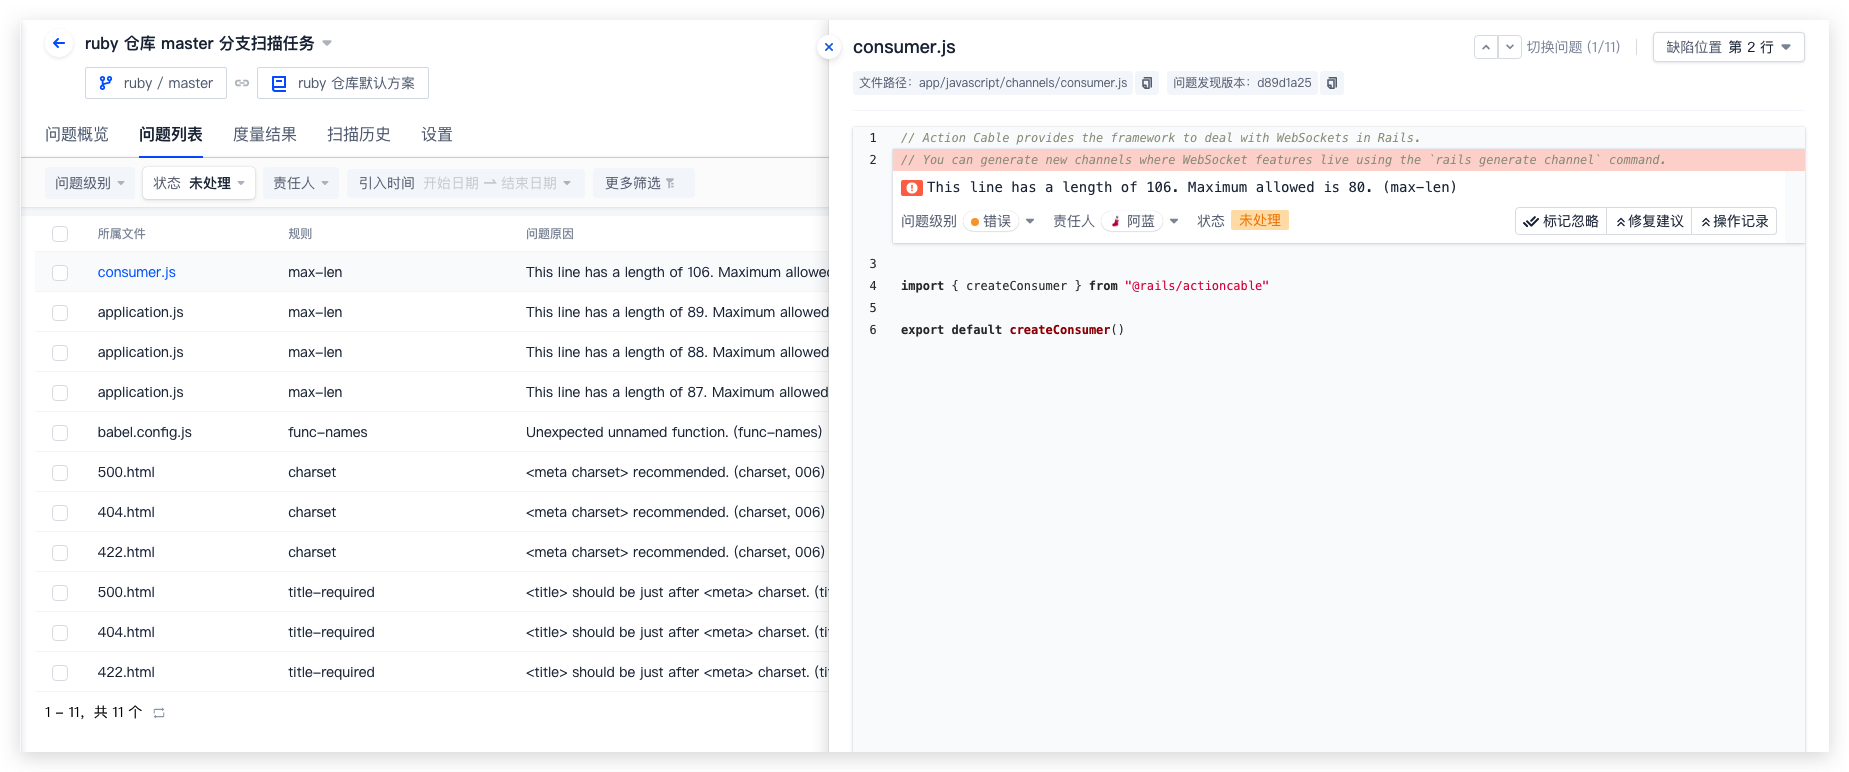Open the 问题级别 filter dropdown

coord(90,183)
